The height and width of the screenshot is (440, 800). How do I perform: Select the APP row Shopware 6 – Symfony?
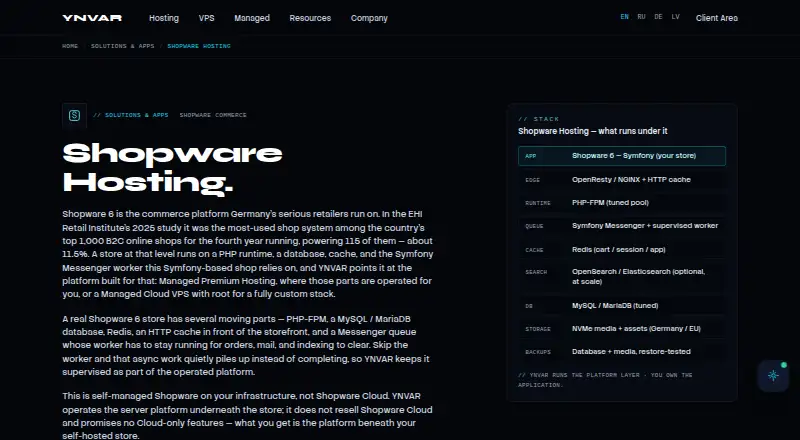pyautogui.click(x=622, y=156)
